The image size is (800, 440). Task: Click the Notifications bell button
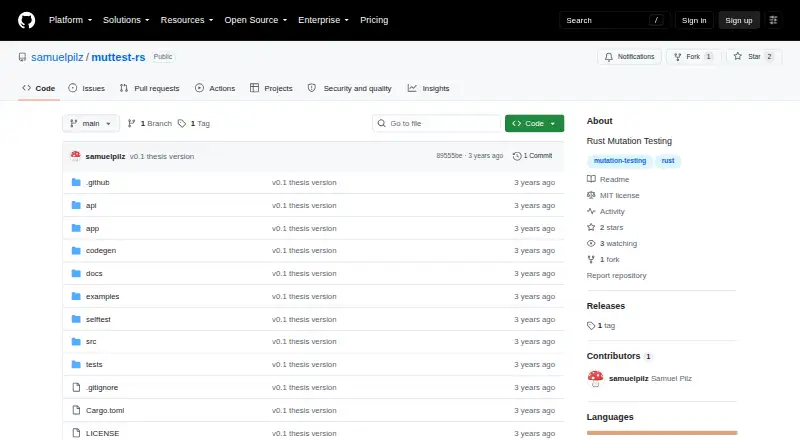[630, 57]
